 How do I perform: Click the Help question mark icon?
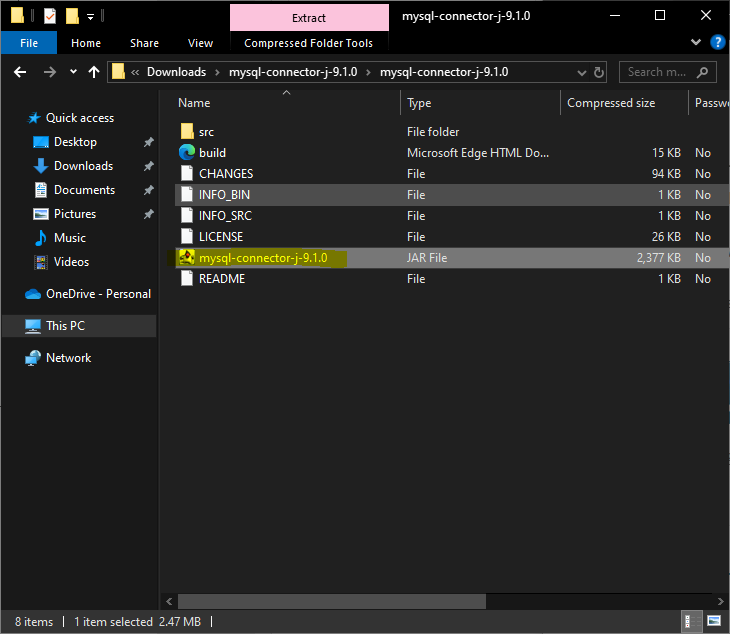coord(716,43)
